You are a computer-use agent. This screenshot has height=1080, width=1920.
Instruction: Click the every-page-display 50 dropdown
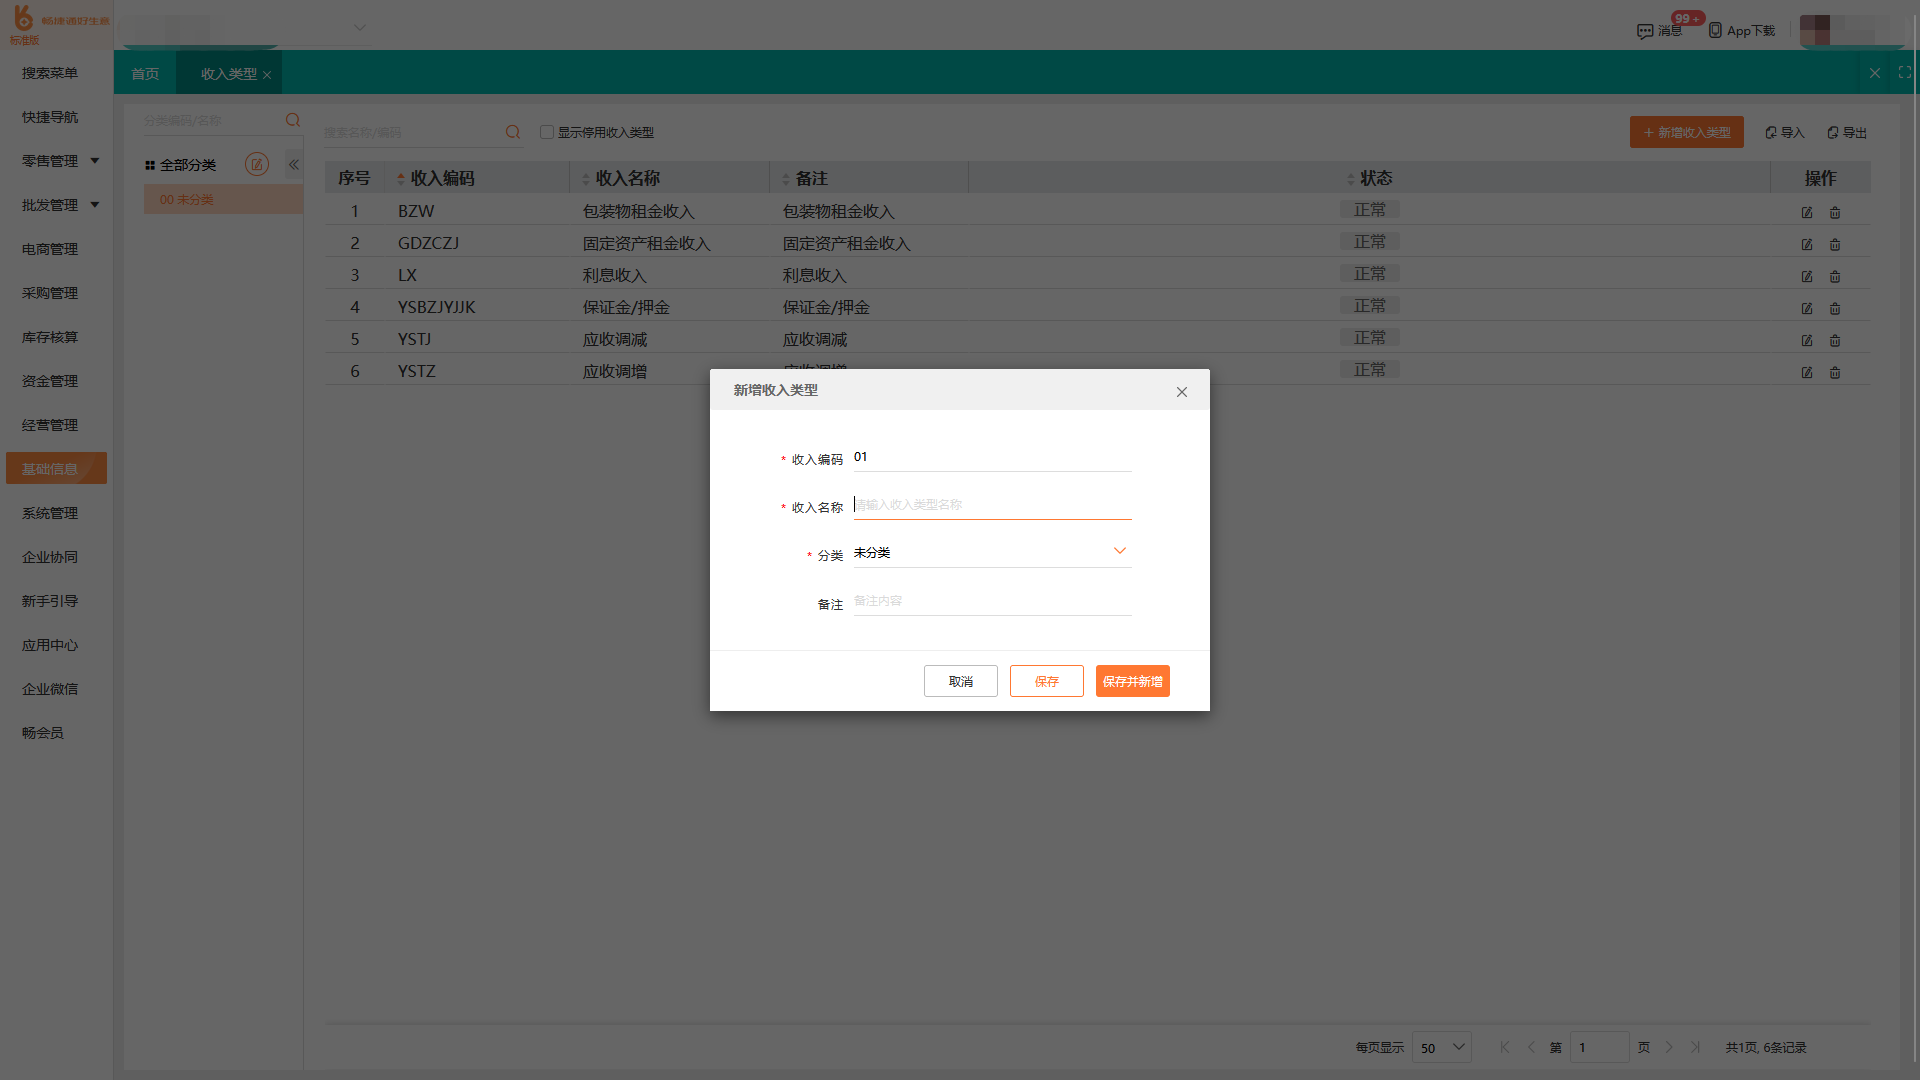(1441, 1047)
